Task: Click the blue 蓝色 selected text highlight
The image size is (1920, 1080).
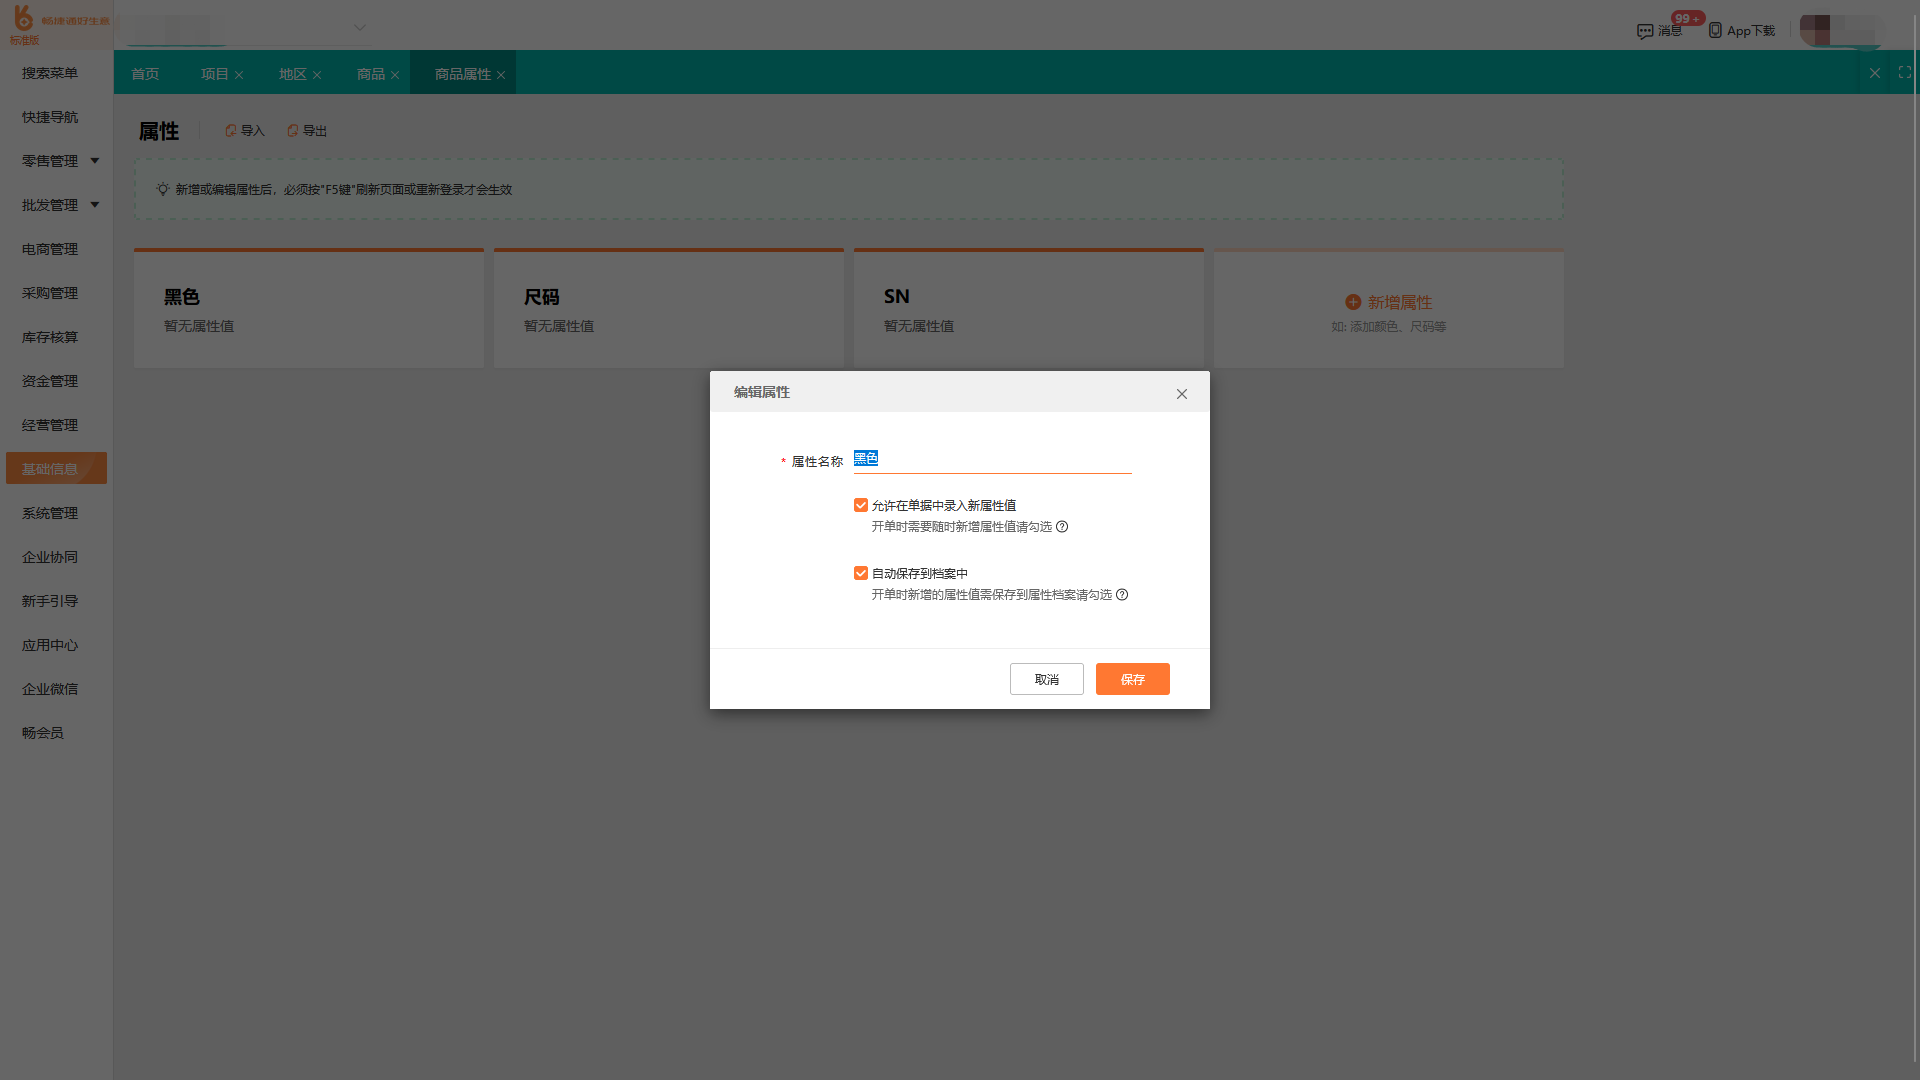Action: pos(866,458)
